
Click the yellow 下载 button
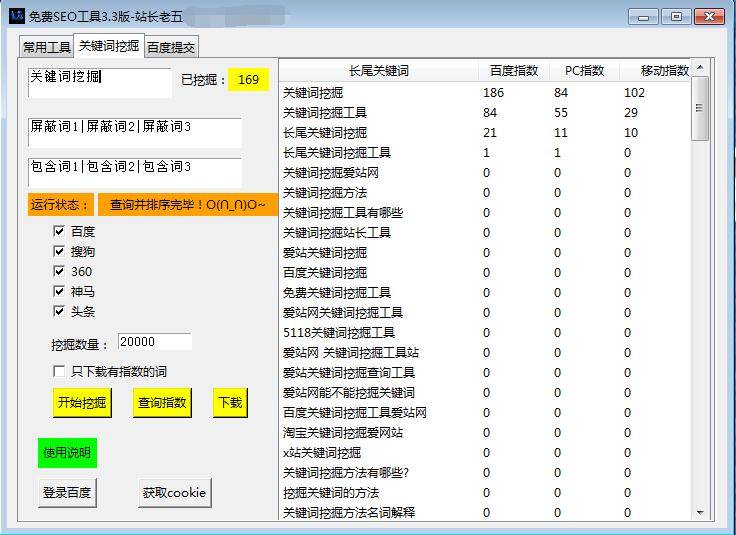pos(229,403)
